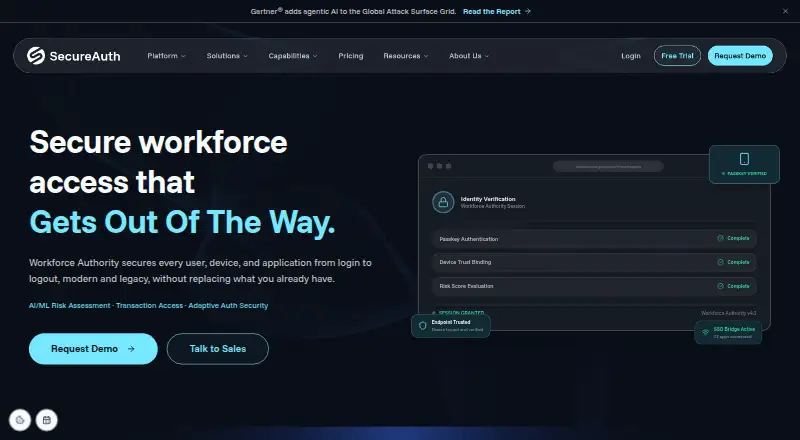
Task: Click the Passkey Authentication row
Action: coord(594,238)
